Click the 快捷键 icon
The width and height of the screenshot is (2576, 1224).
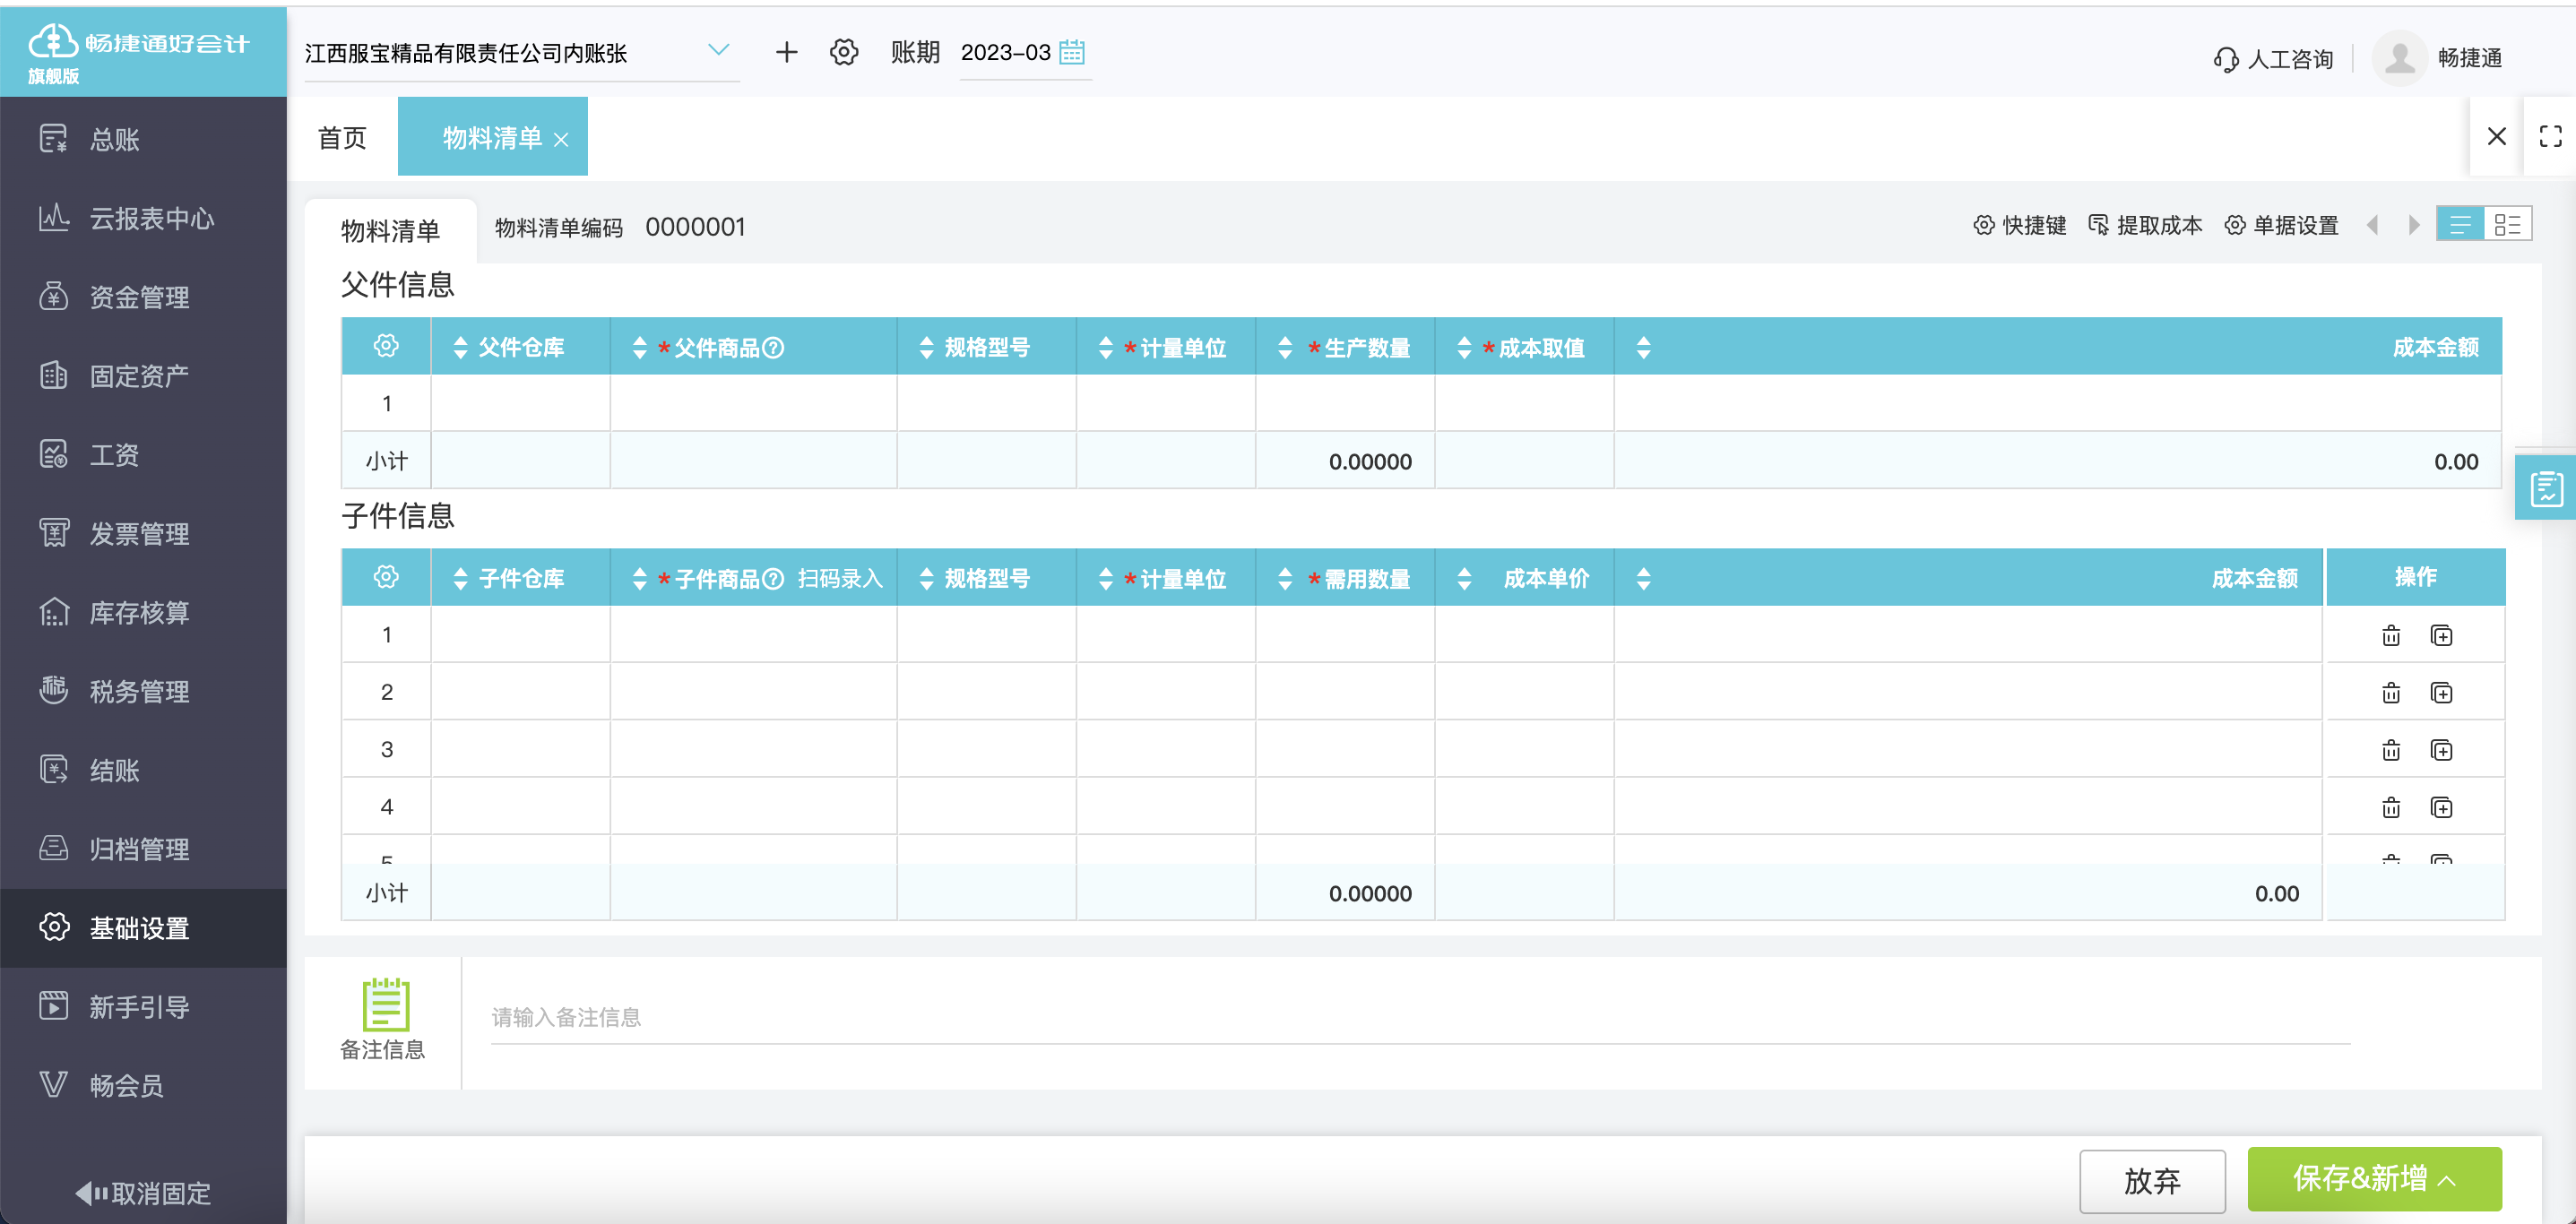pyautogui.click(x=1984, y=228)
